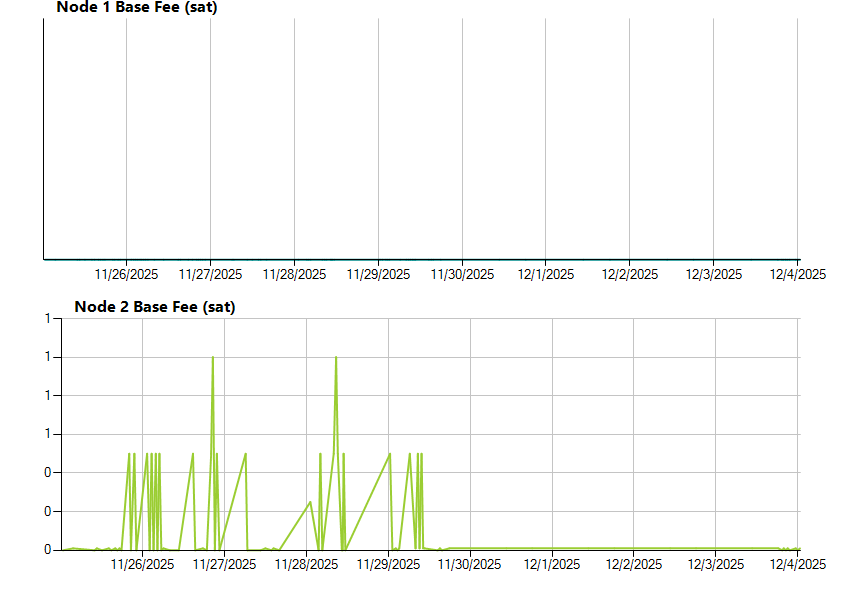Select 12/4/2025 label under Node 2 chart
This screenshot has height=600, width=860.
point(797,565)
